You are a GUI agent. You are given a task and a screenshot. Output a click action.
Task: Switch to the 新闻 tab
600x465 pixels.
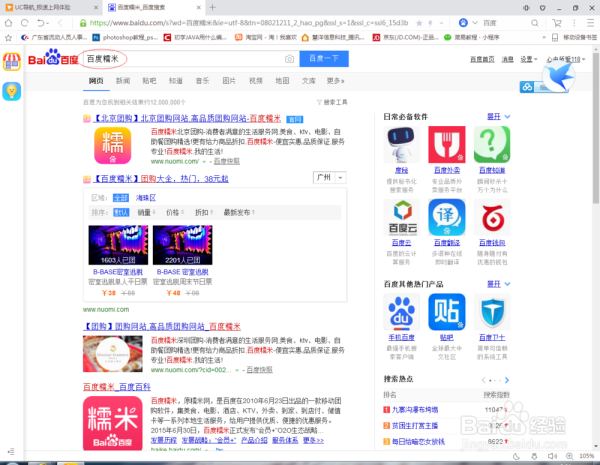123,81
